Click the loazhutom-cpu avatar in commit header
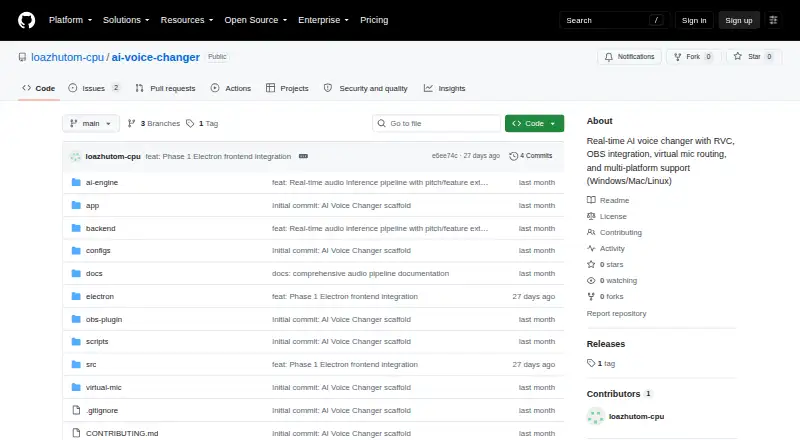 pyautogui.click(x=75, y=157)
